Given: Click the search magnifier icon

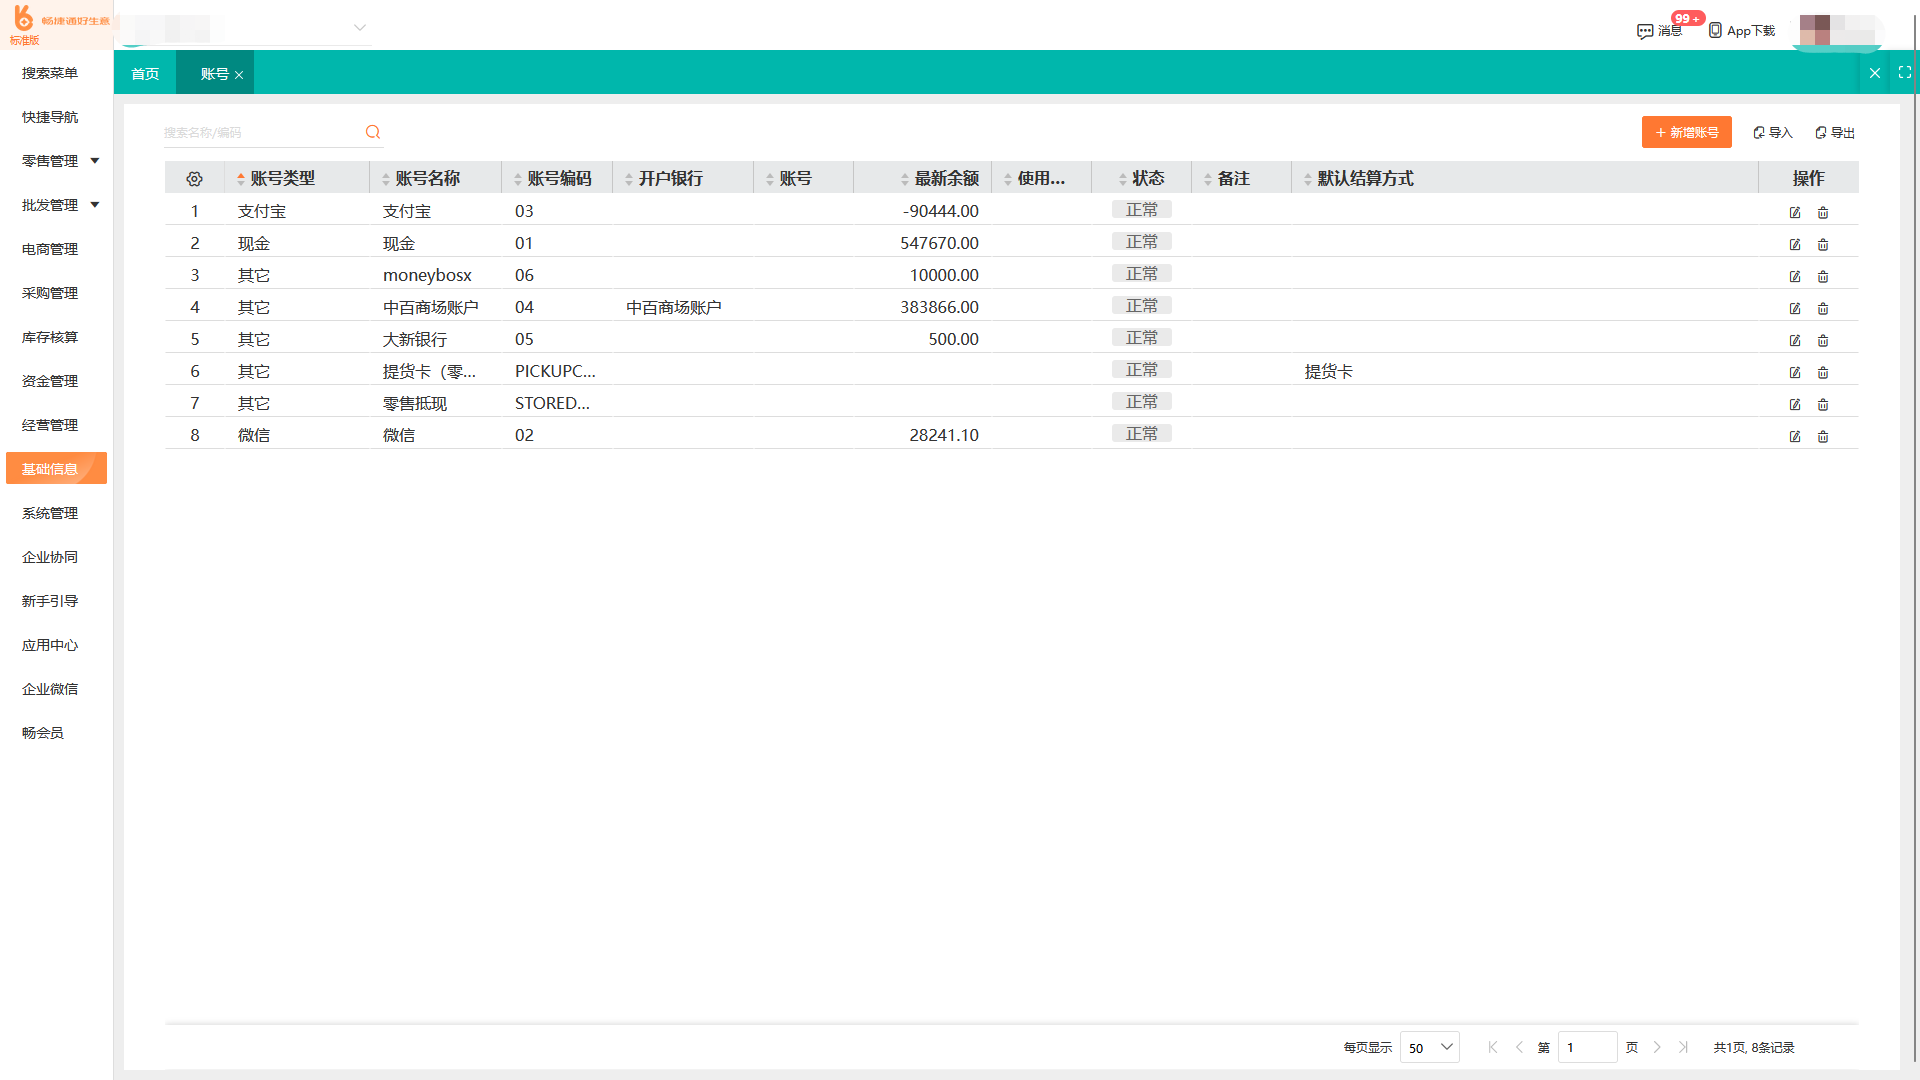Looking at the screenshot, I should pyautogui.click(x=373, y=131).
